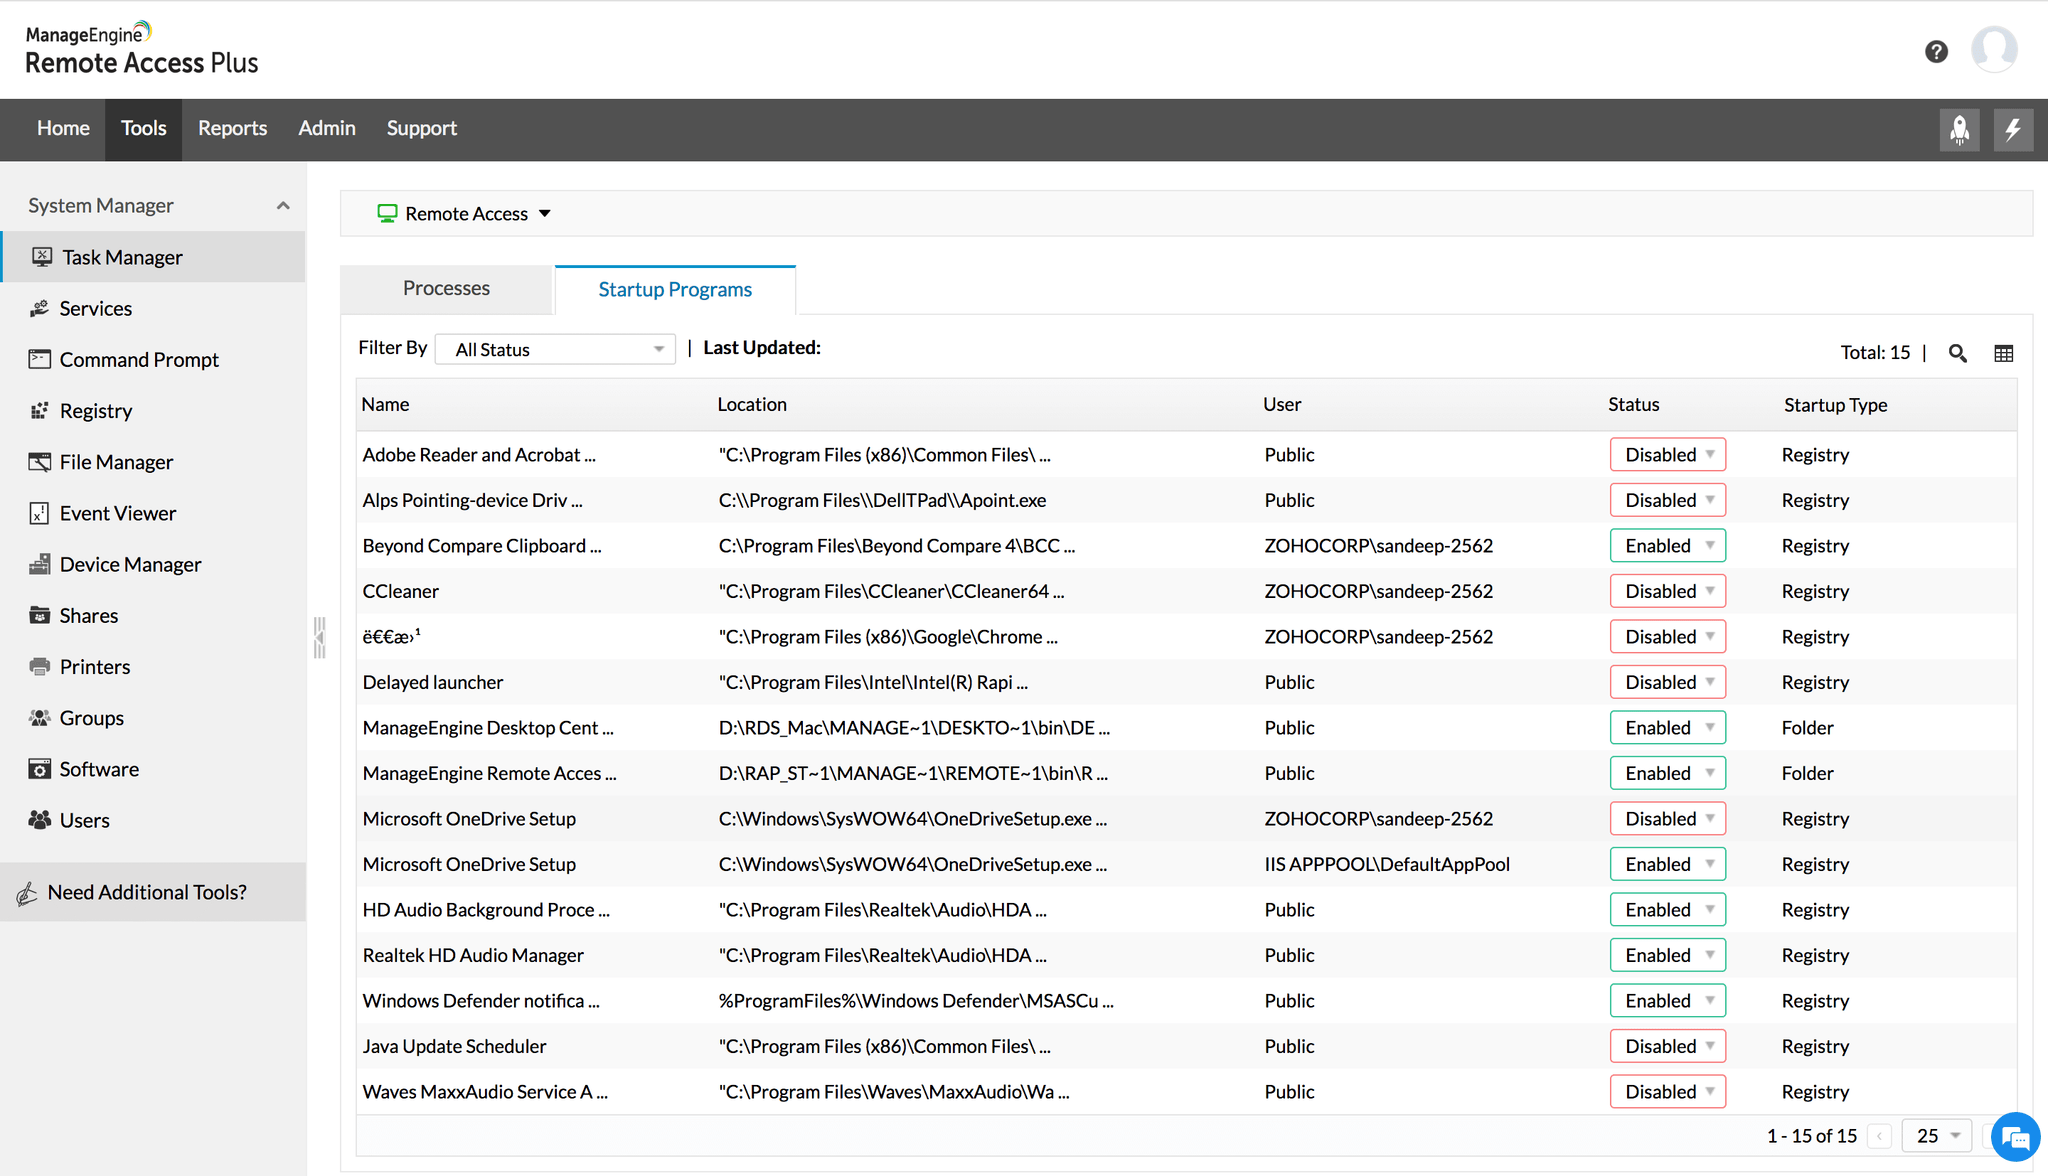This screenshot has width=2048, height=1176.
Task: Switch to Processes tab
Action: (446, 288)
